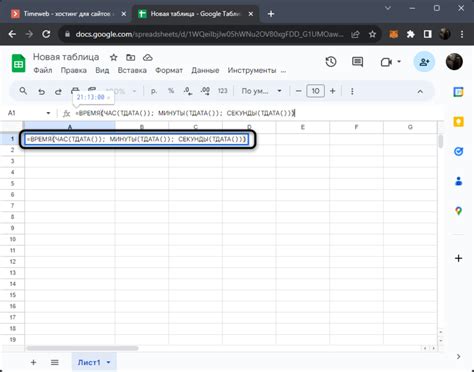Open the font dropdown По ум...

261,91
